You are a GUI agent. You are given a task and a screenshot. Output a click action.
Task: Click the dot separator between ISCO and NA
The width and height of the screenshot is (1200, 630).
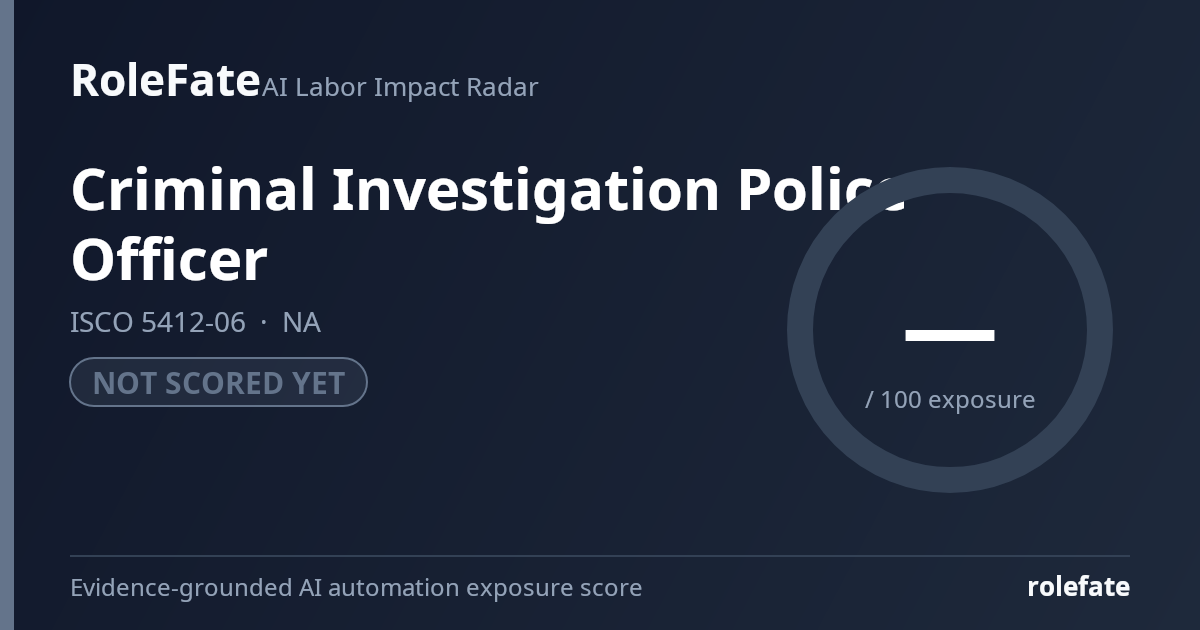[x=264, y=322]
